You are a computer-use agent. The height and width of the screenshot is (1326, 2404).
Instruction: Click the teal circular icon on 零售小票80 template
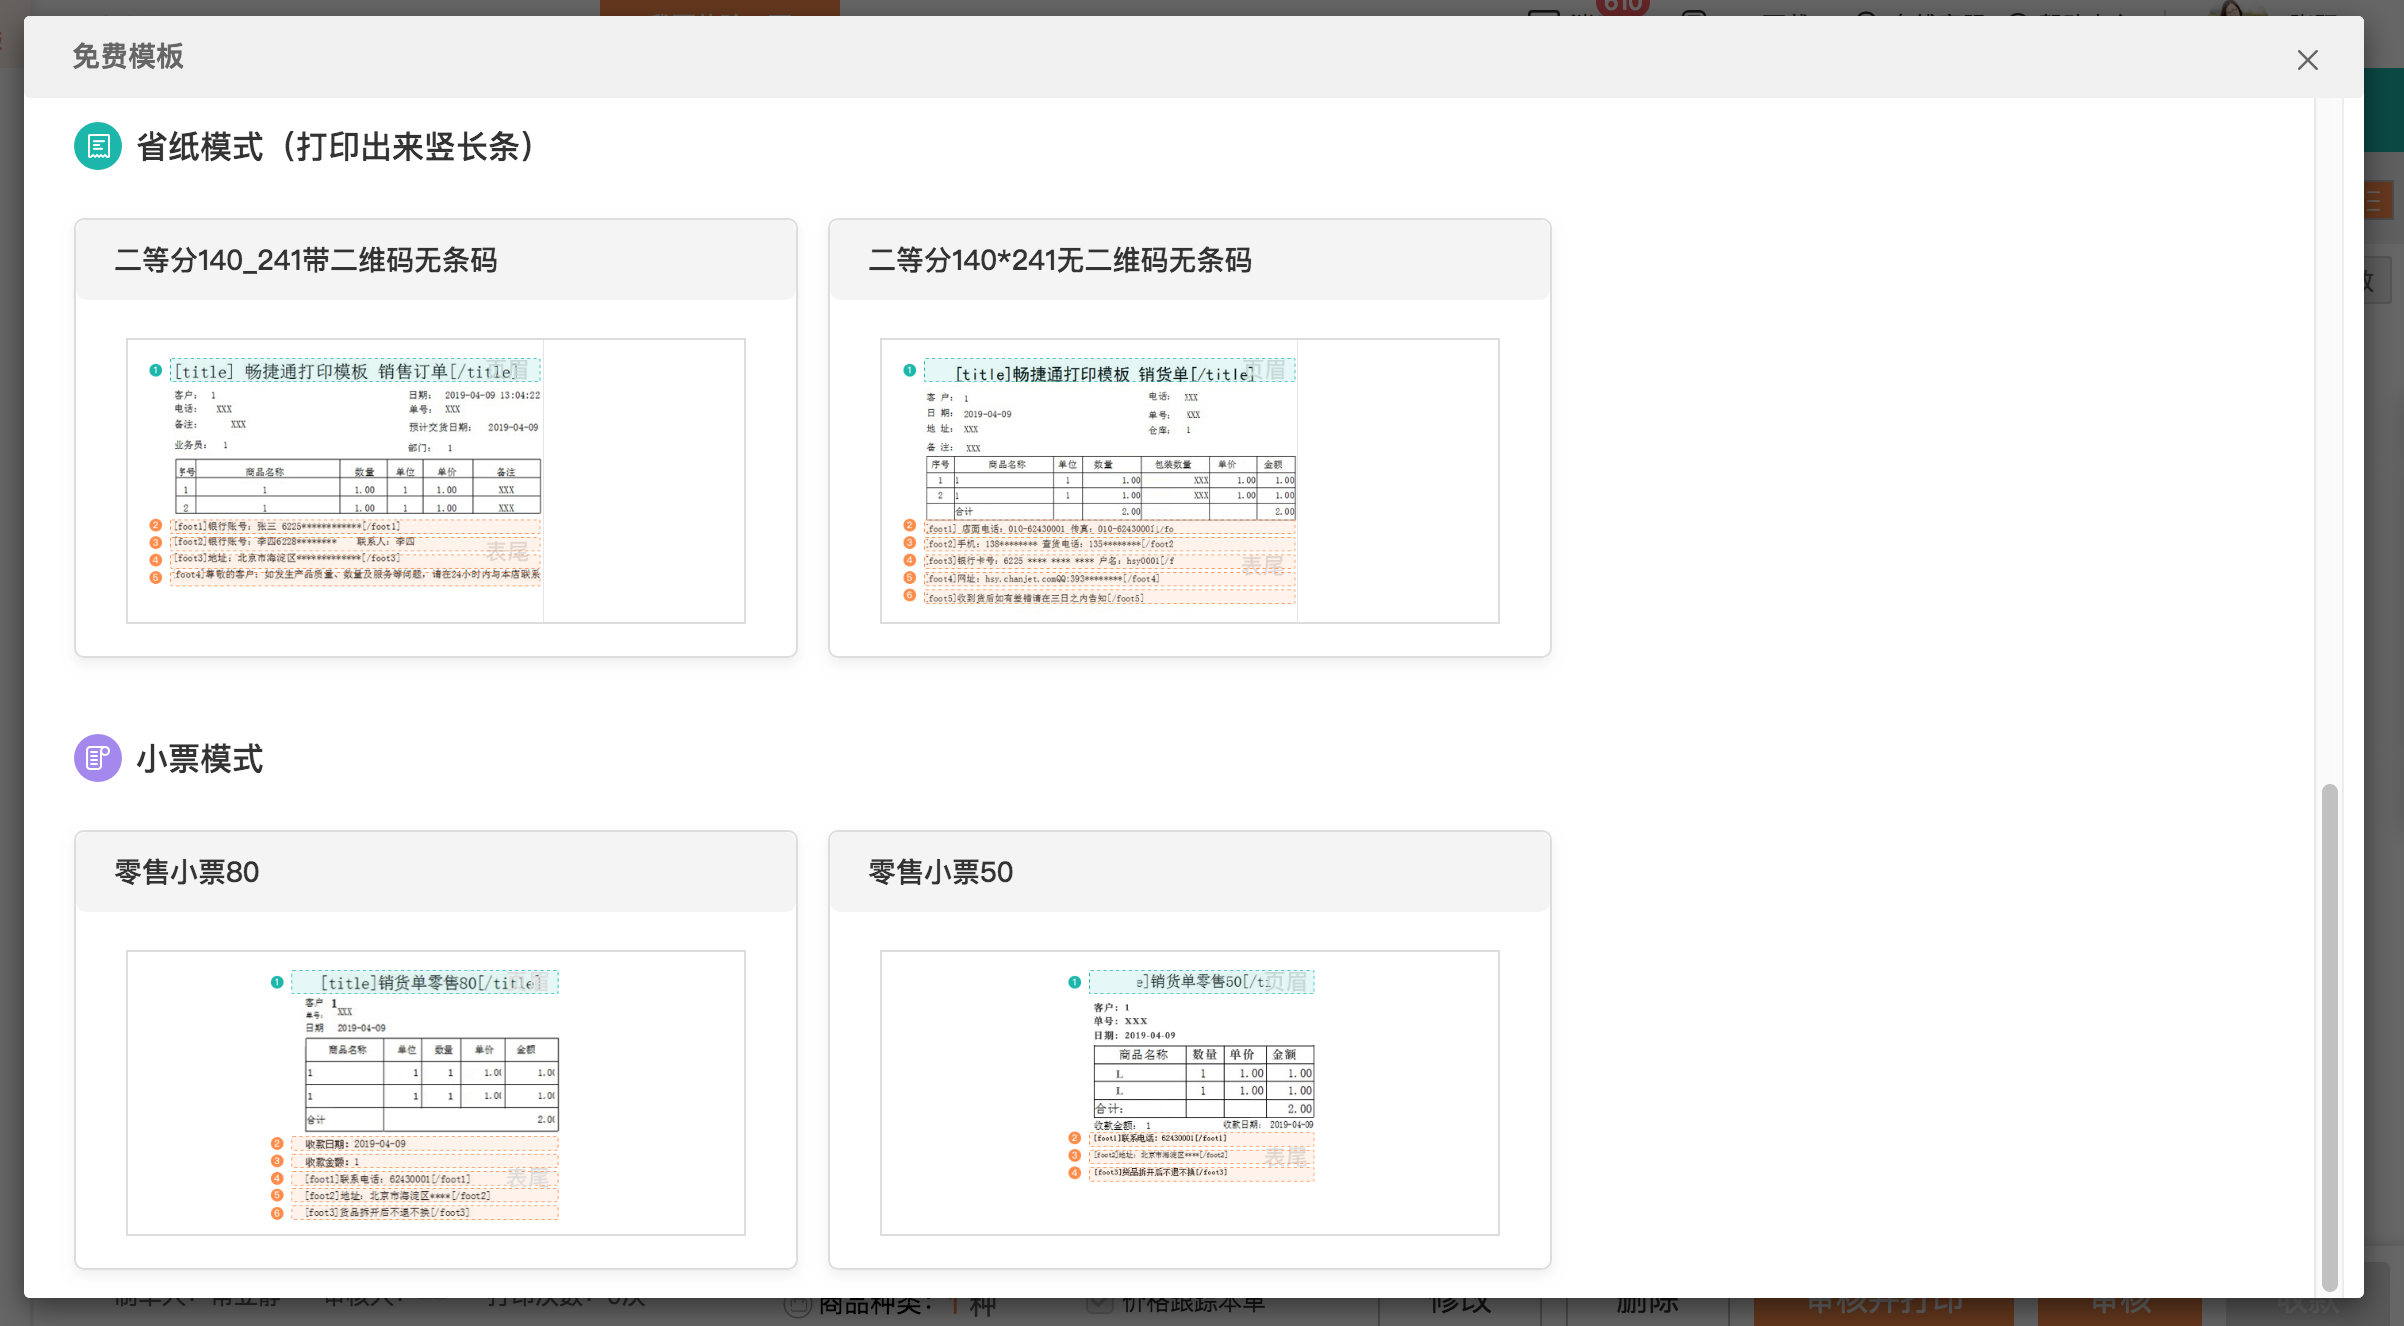pyautogui.click(x=276, y=980)
